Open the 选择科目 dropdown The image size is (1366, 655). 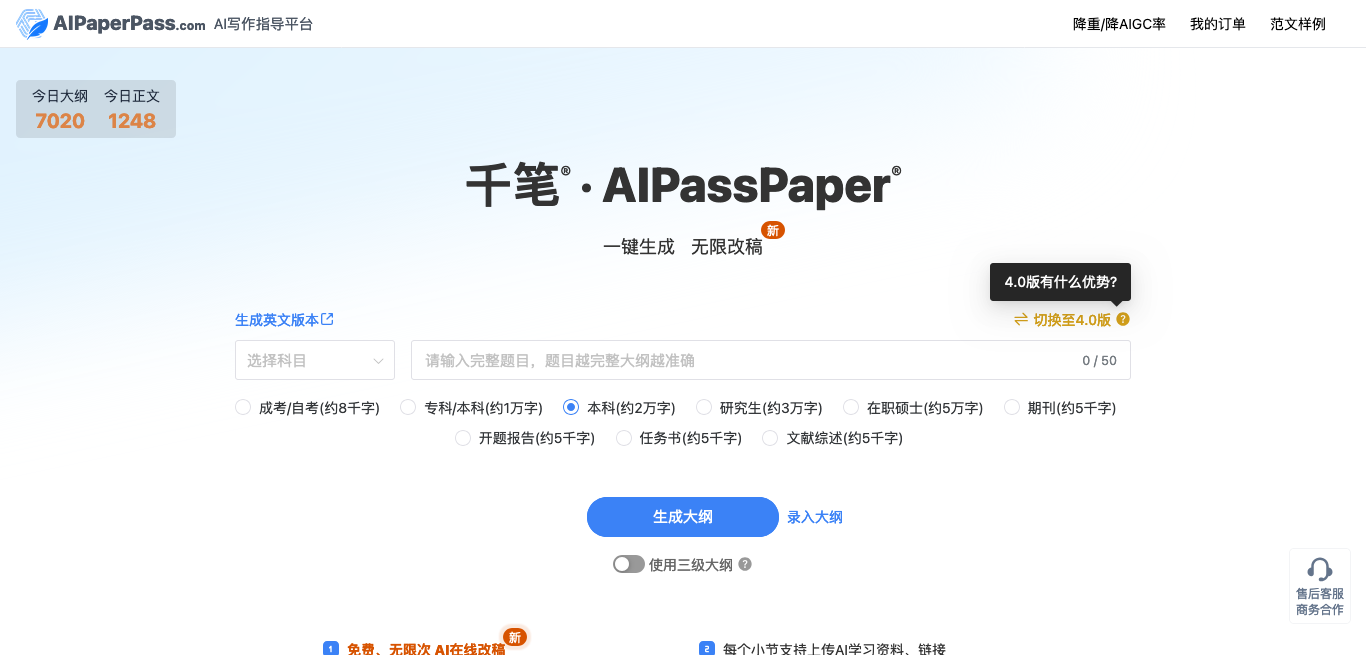314,360
